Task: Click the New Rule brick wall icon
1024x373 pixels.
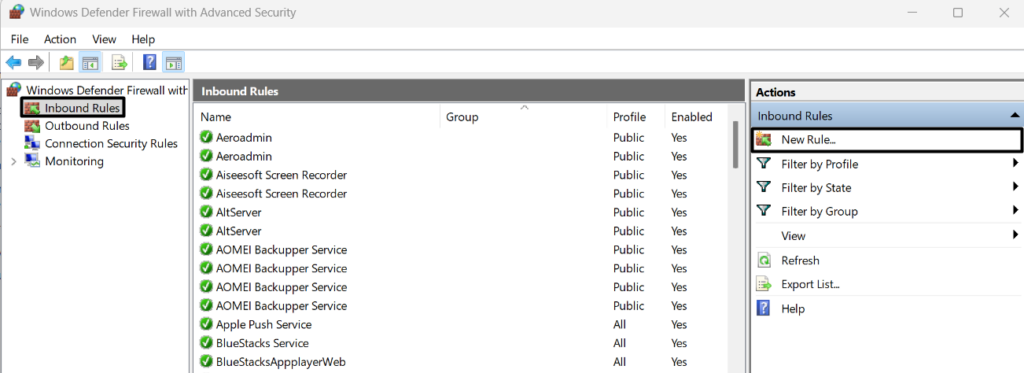Action: click(x=764, y=139)
